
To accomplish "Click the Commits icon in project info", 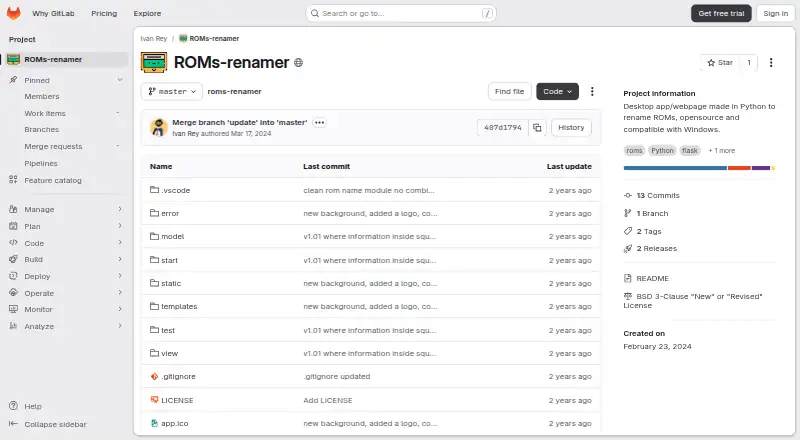I will (x=628, y=195).
